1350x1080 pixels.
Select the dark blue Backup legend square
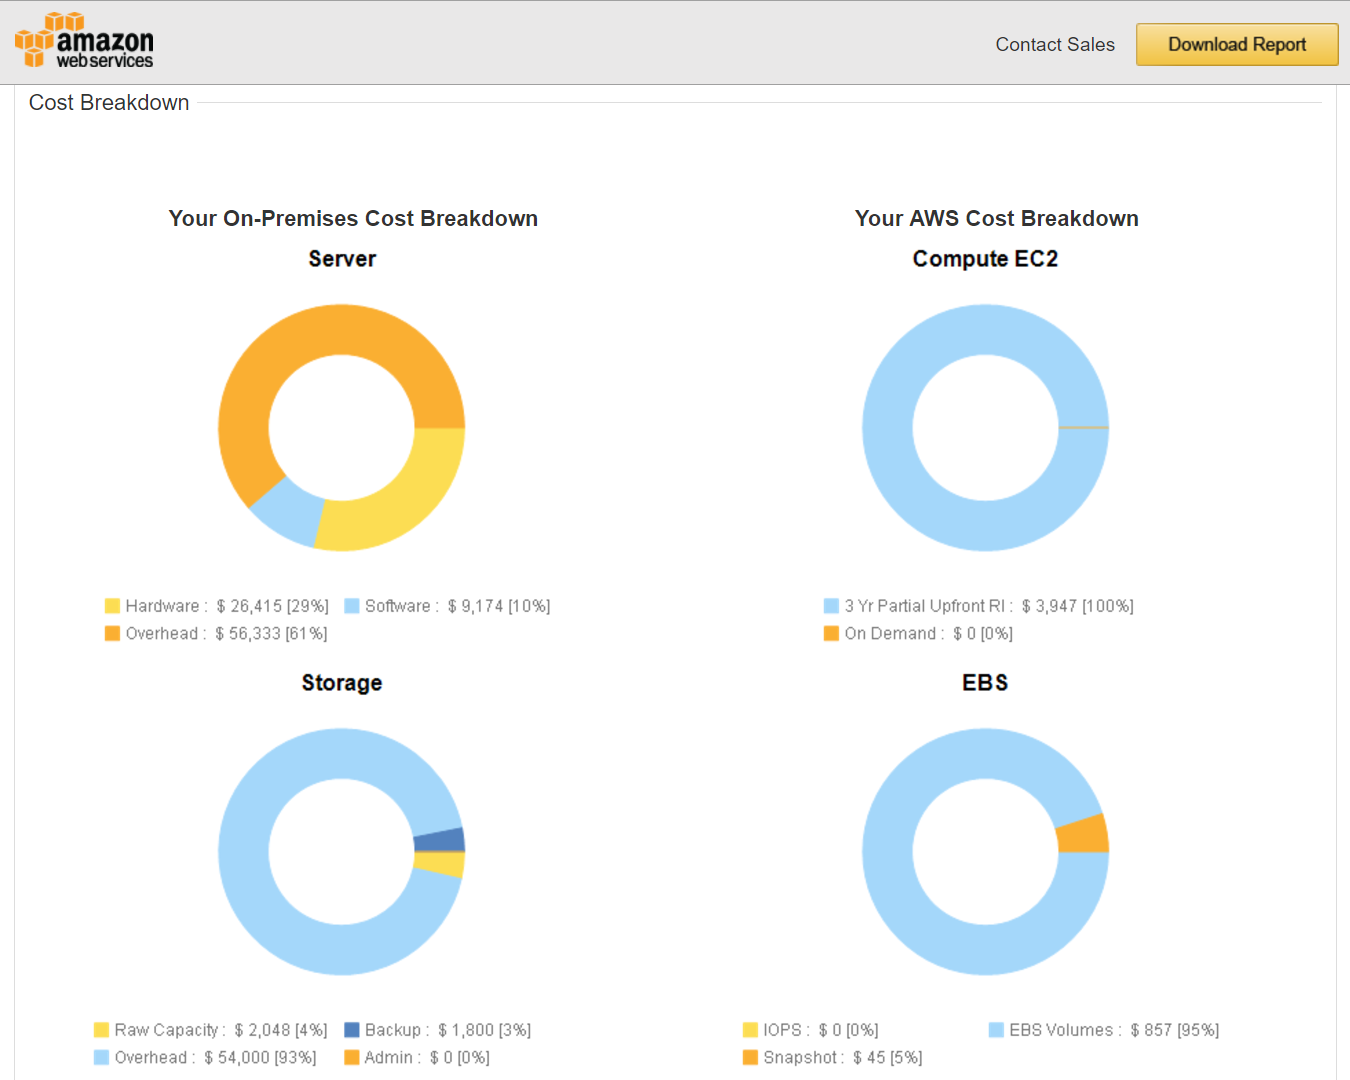click(352, 1030)
